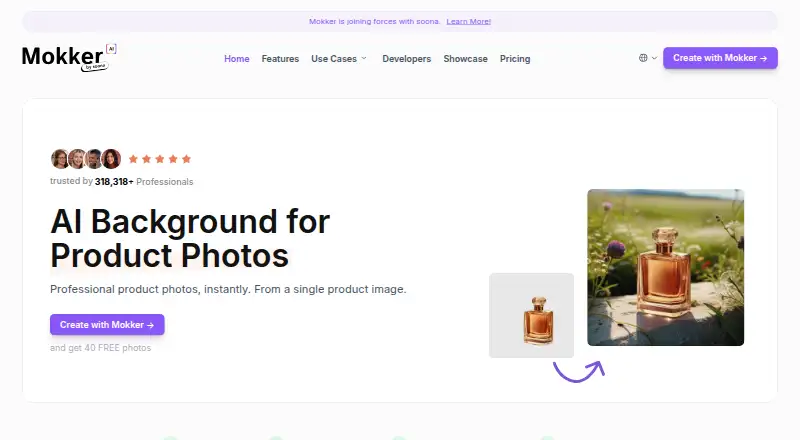Click the user avatars group

pos(86,159)
